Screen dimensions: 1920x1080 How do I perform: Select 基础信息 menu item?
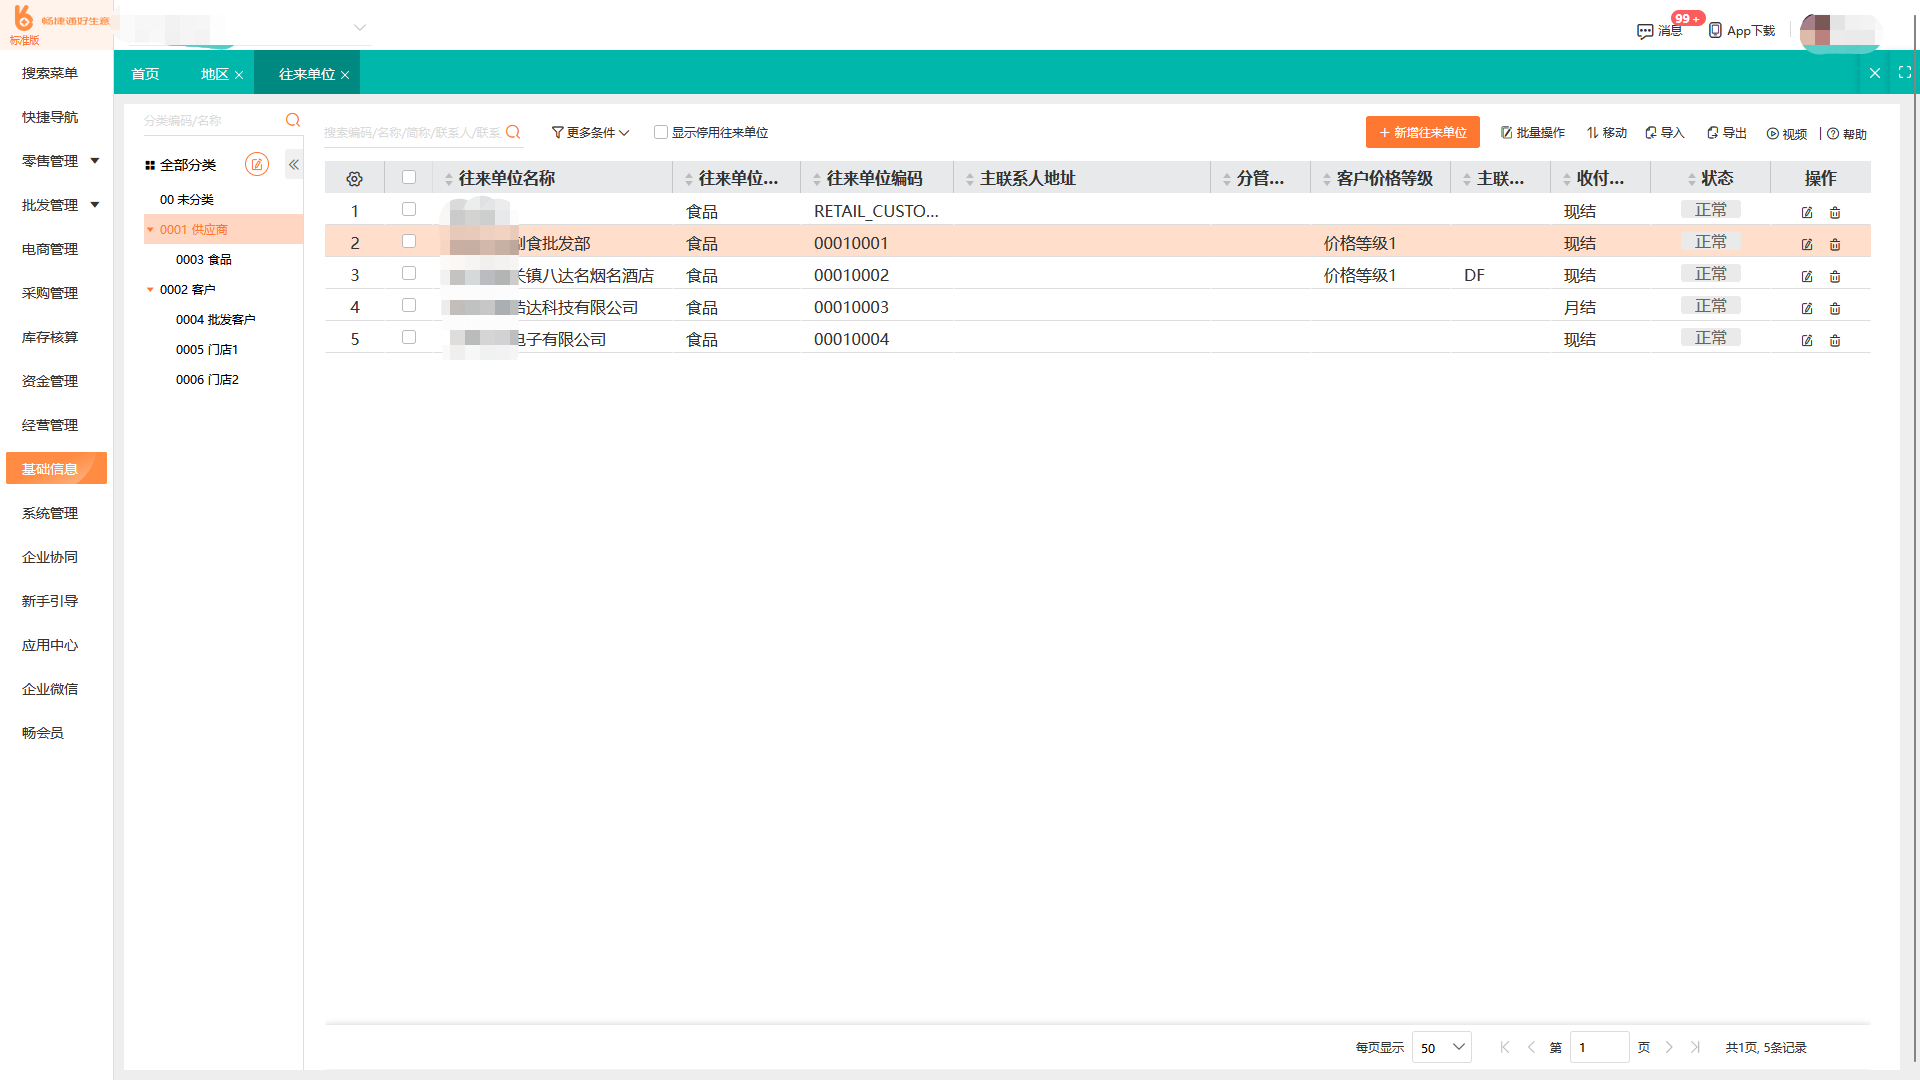pos(53,468)
